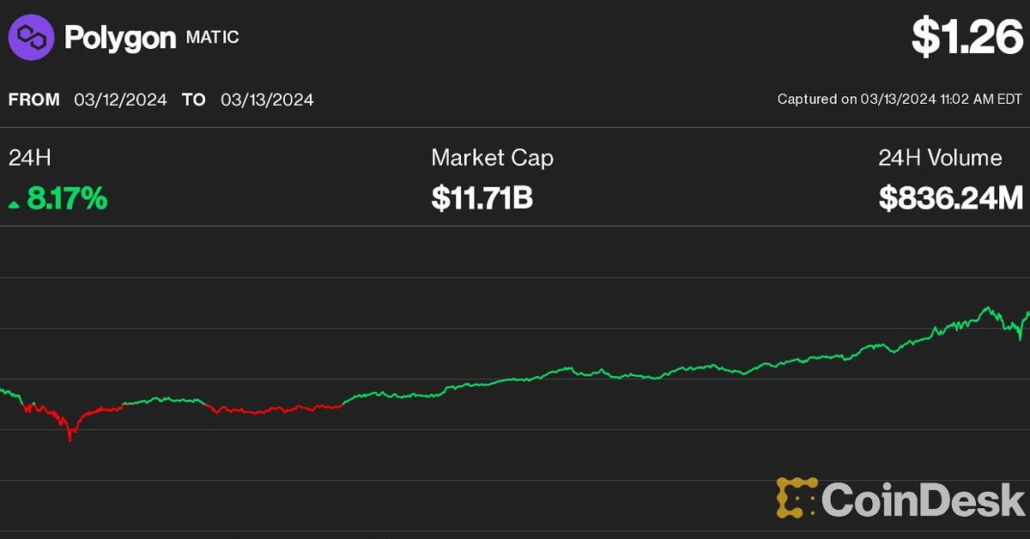
Task: Select the MATIC ticker symbol
Action: (x=212, y=38)
